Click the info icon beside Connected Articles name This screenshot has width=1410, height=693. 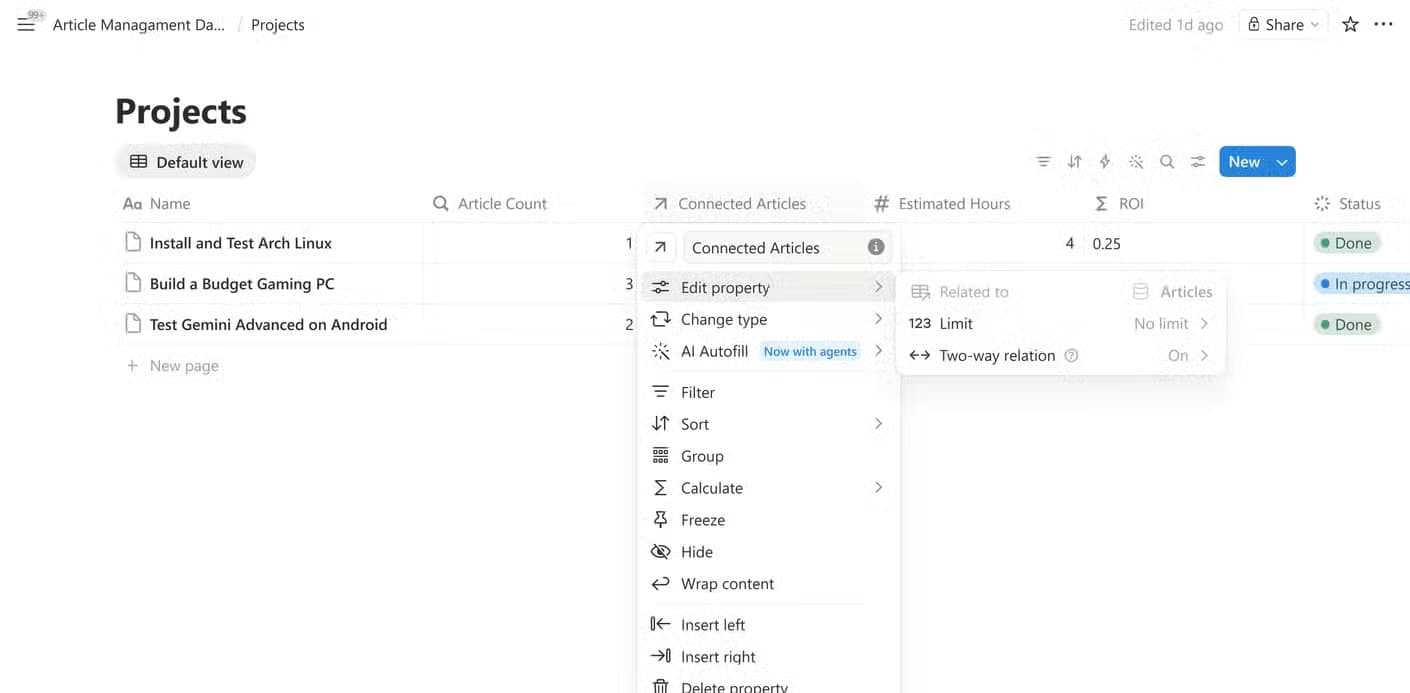click(876, 247)
